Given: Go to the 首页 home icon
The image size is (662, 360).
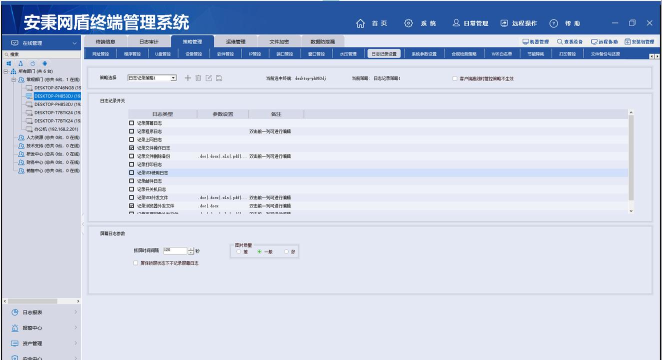Looking at the screenshot, I should click(360, 23).
